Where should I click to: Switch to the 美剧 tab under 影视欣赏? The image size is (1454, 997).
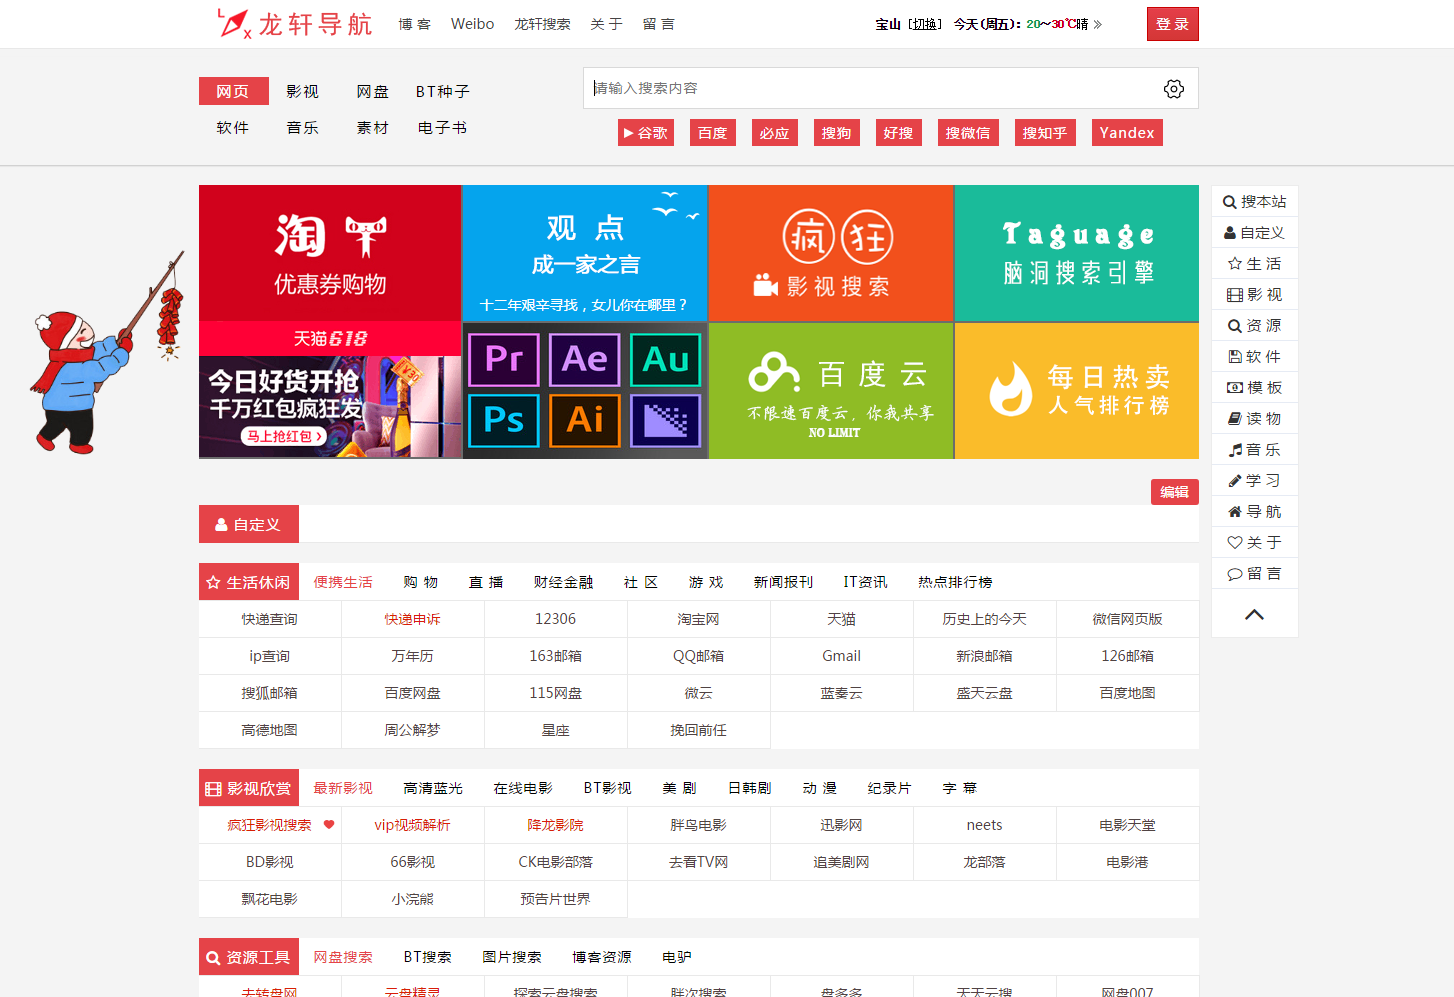(x=679, y=787)
